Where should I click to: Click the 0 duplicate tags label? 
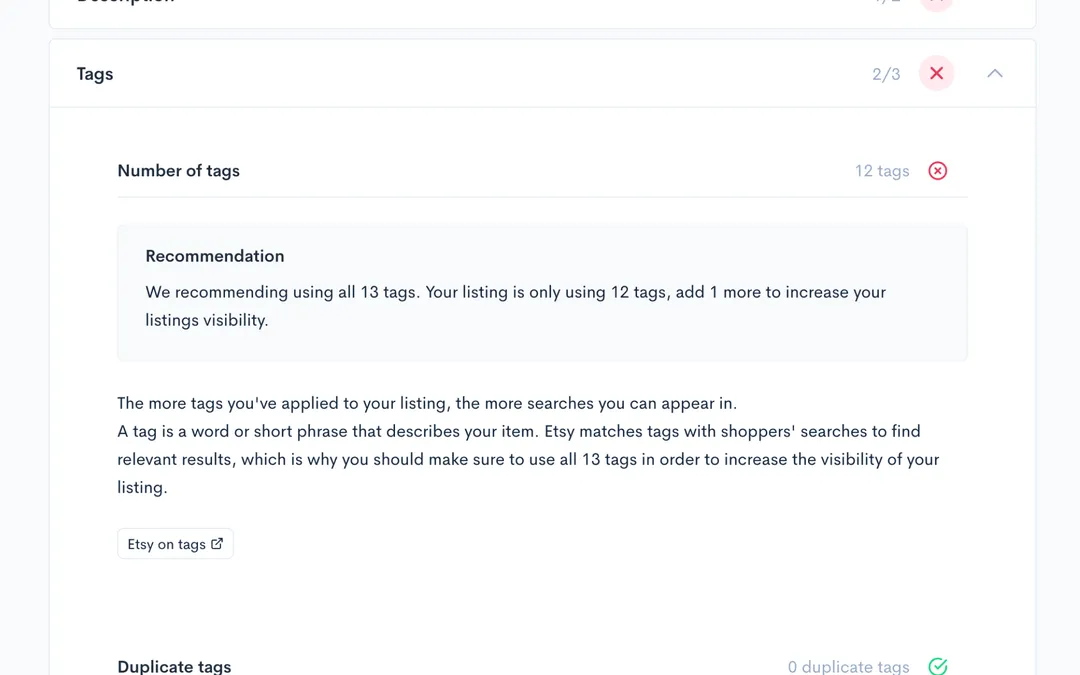(x=848, y=666)
